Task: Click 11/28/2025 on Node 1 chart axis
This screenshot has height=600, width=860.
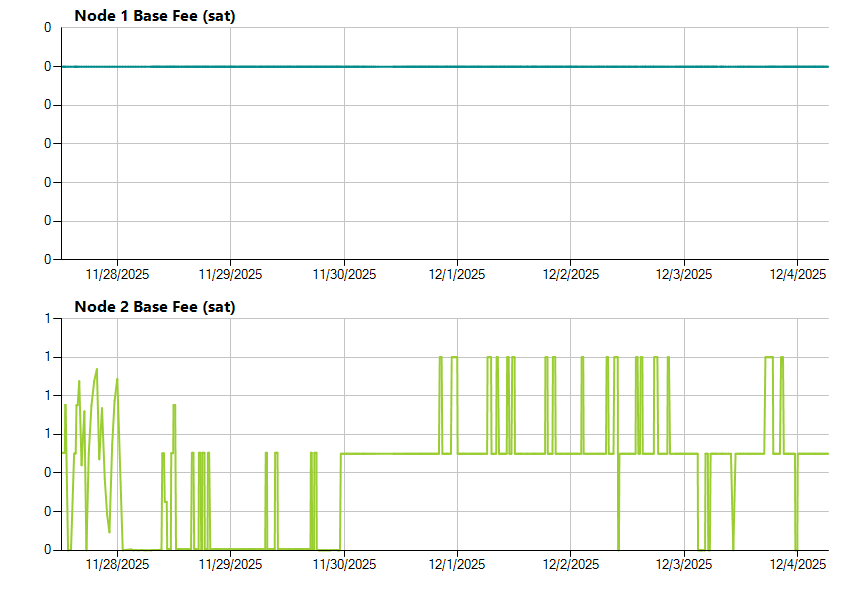Action: pos(117,273)
